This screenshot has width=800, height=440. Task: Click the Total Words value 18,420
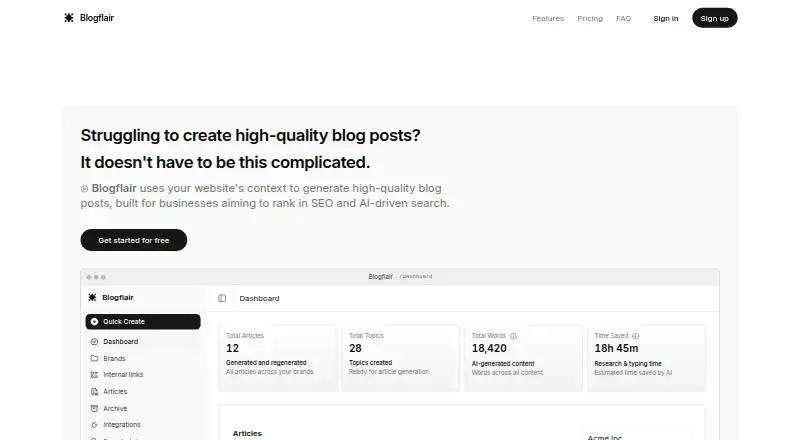coord(489,349)
